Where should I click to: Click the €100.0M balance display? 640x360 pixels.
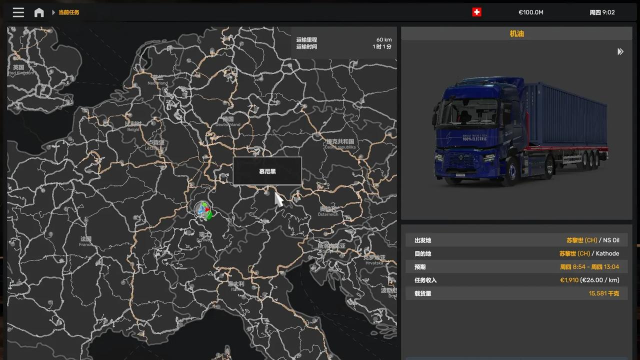coord(531,13)
